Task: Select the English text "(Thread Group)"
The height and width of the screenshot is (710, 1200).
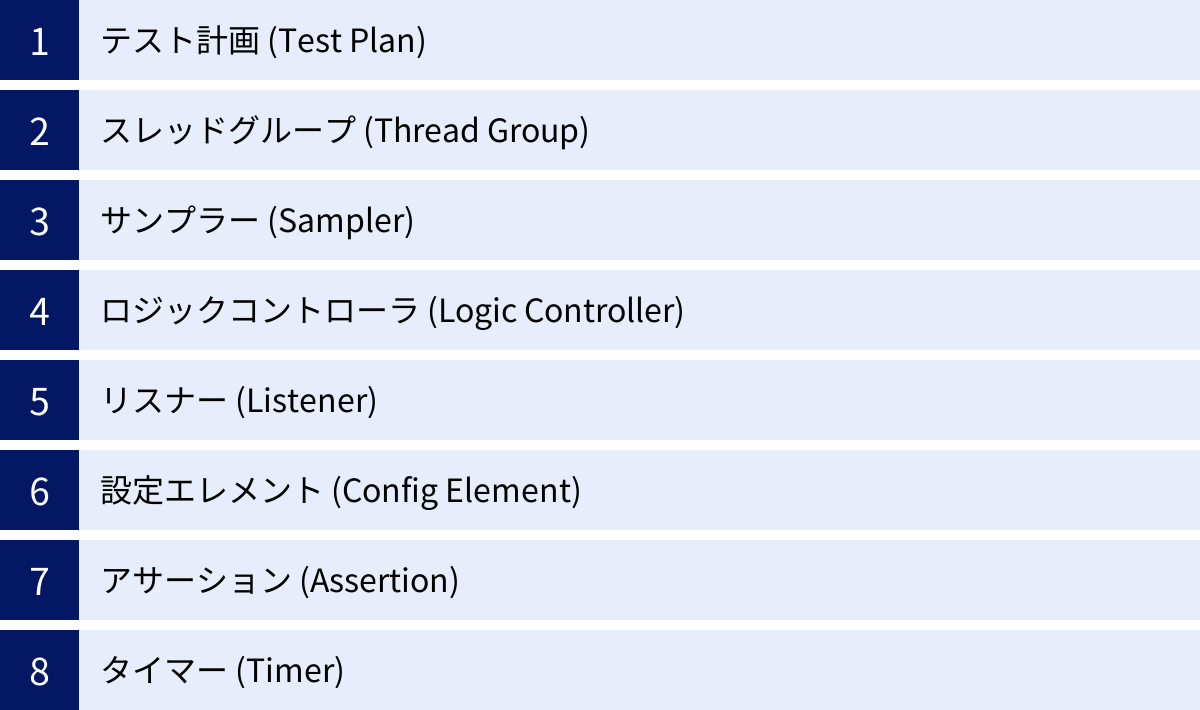Action: click(x=476, y=131)
